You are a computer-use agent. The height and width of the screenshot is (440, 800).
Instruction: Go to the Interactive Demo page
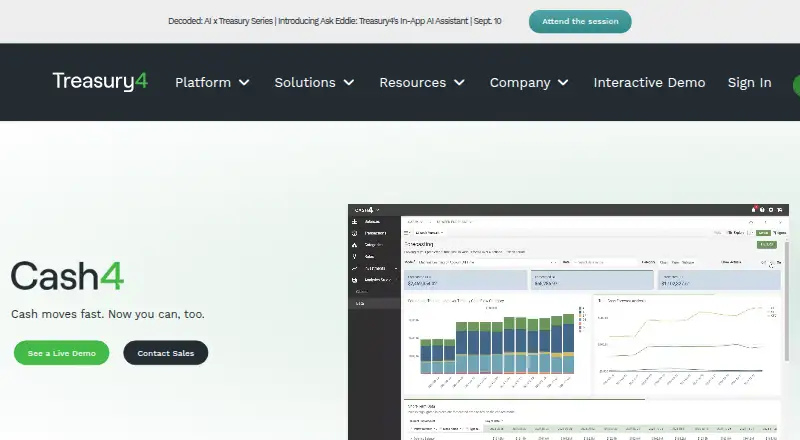649,83
